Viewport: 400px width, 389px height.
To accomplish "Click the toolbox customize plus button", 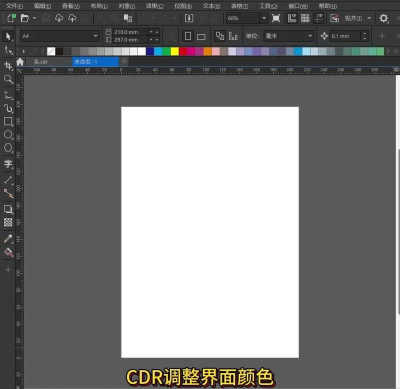I will coord(8,270).
